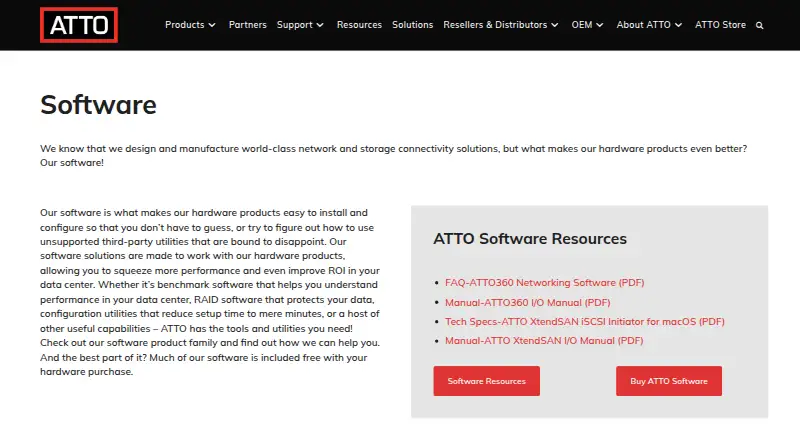This screenshot has width=800, height=440.
Task: Open the search magnifier icon
Action: pyautogui.click(x=759, y=26)
